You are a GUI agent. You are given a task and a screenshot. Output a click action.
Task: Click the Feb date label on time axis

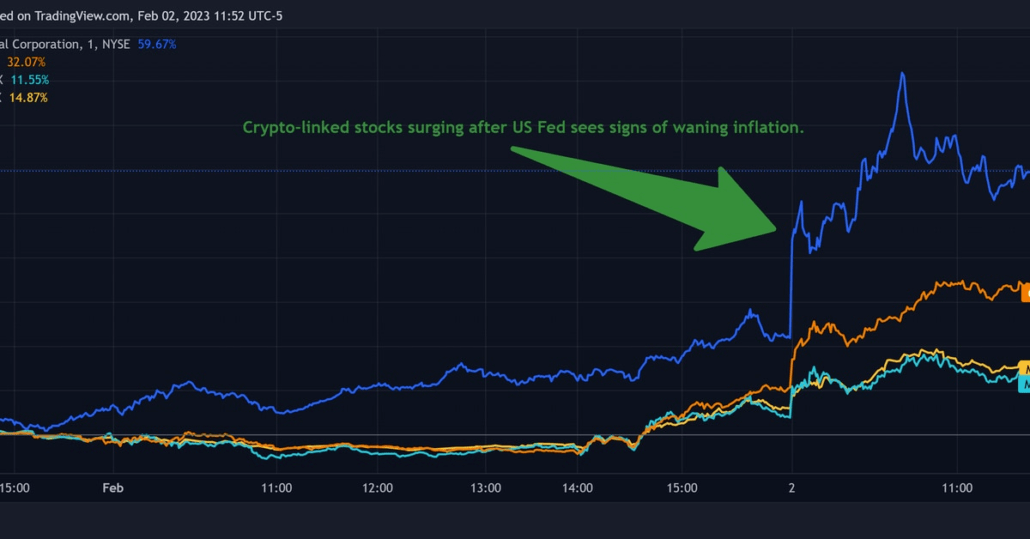pos(113,488)
